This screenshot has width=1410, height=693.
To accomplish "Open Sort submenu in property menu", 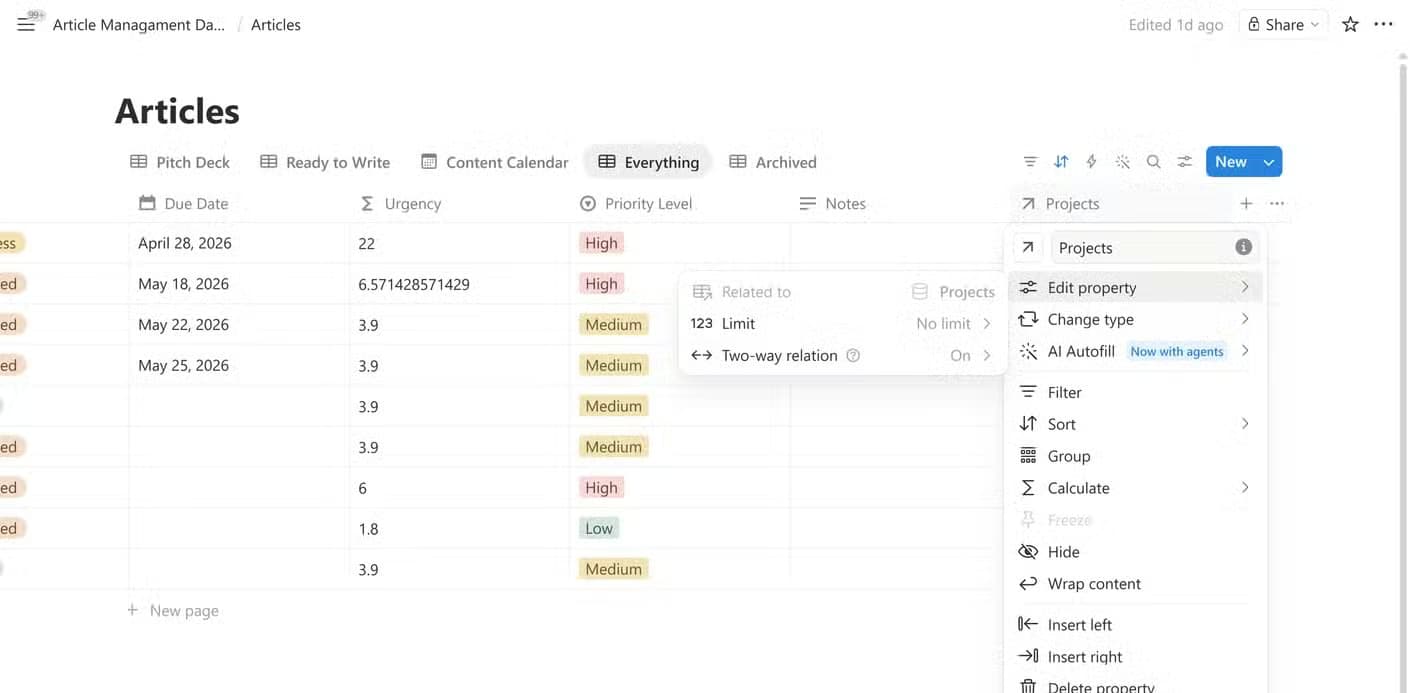I will [x=1135, y=424].
